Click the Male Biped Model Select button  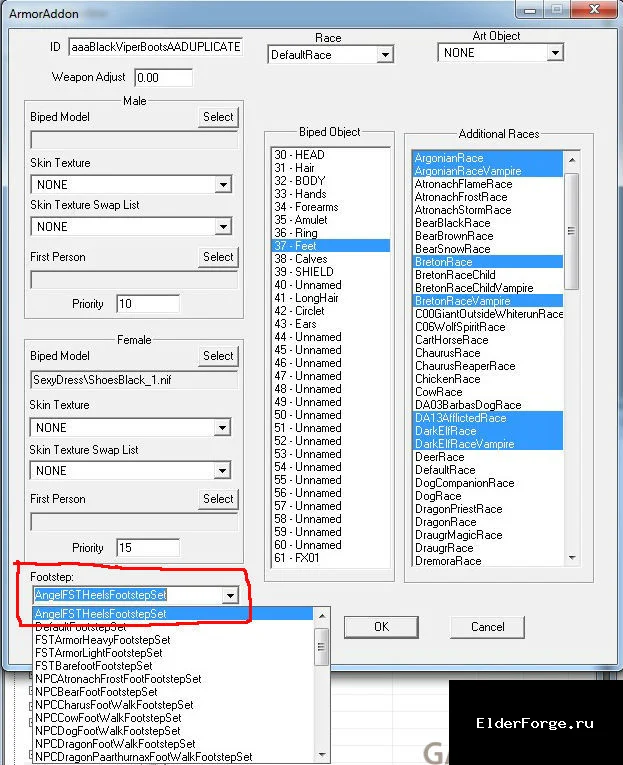click(x=218, y=117)
